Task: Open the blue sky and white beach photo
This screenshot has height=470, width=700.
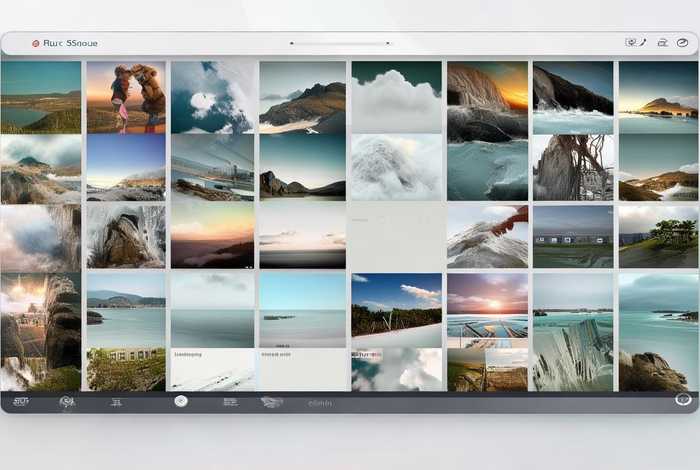Action: 396,309
